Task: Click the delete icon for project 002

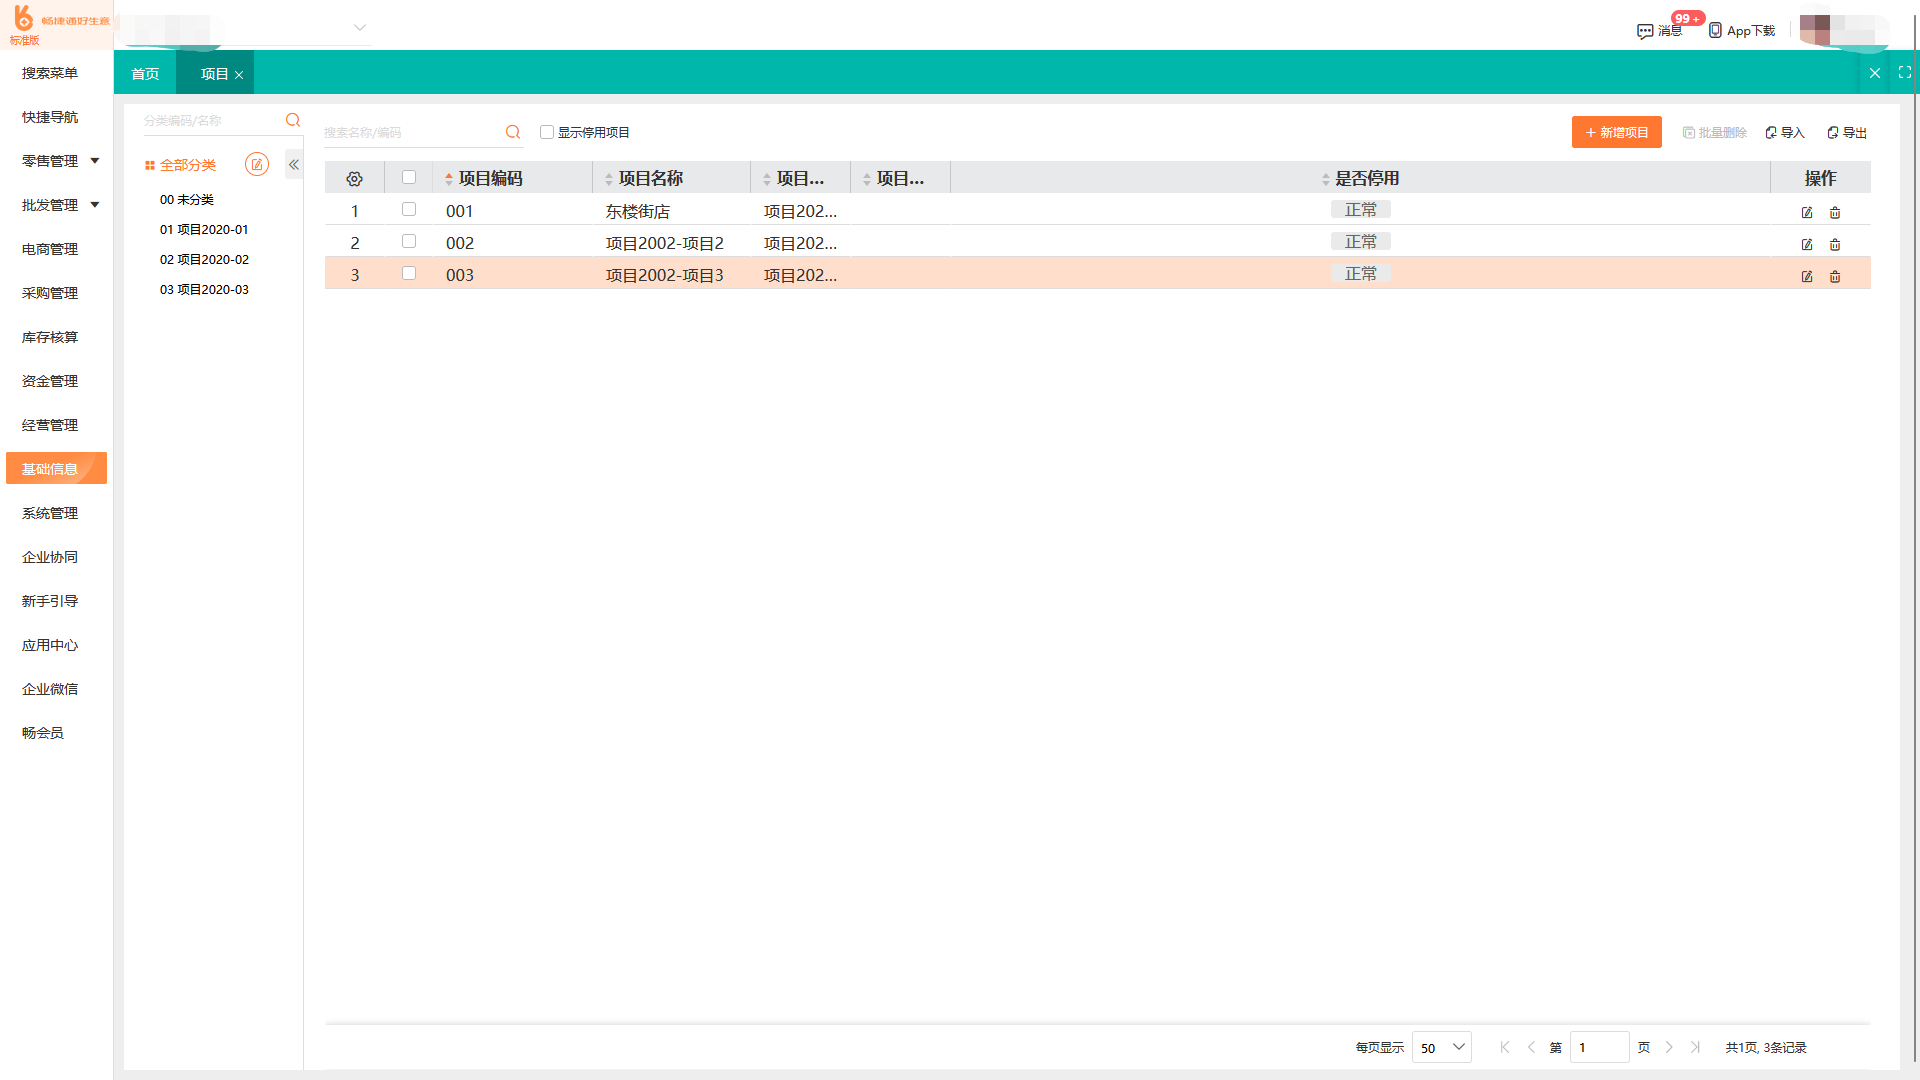Action: pyautogui.click(x=1836, y=243)
